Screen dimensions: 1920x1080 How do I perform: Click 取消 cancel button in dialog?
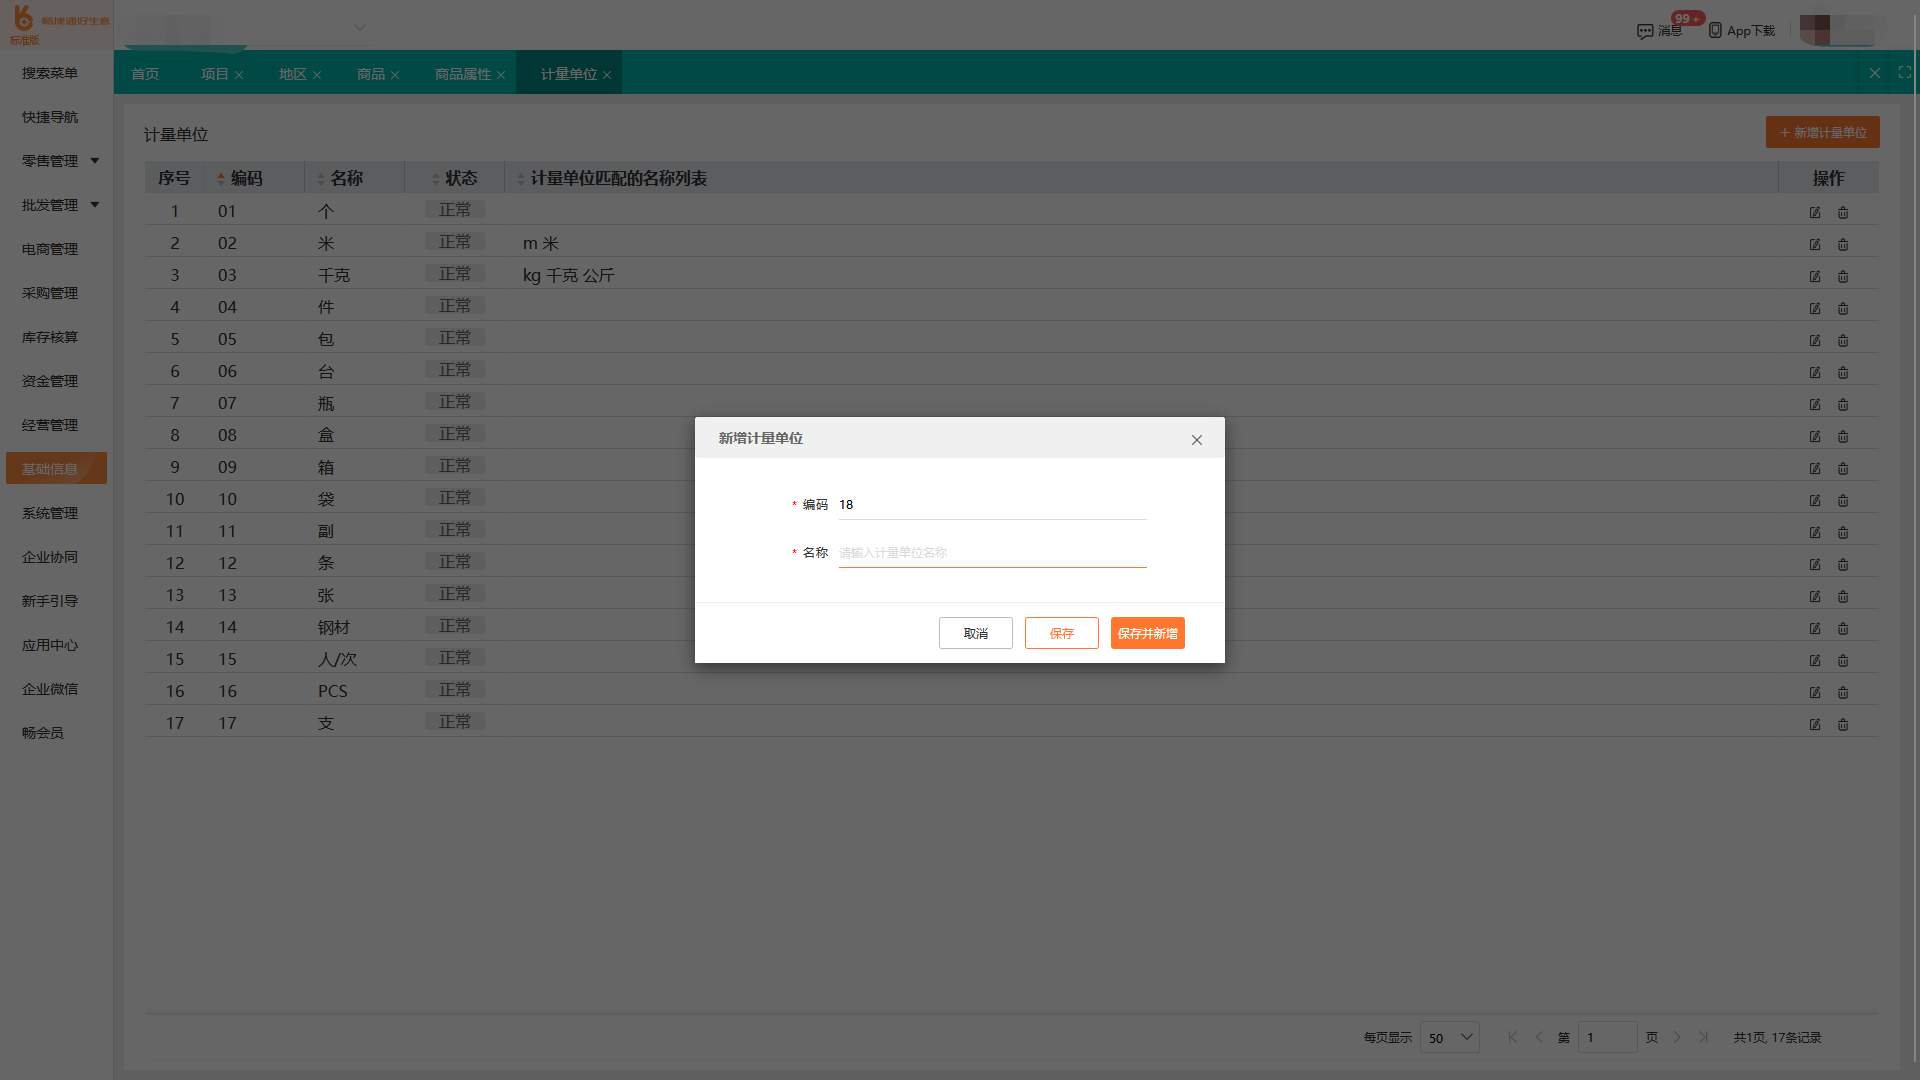976,633
